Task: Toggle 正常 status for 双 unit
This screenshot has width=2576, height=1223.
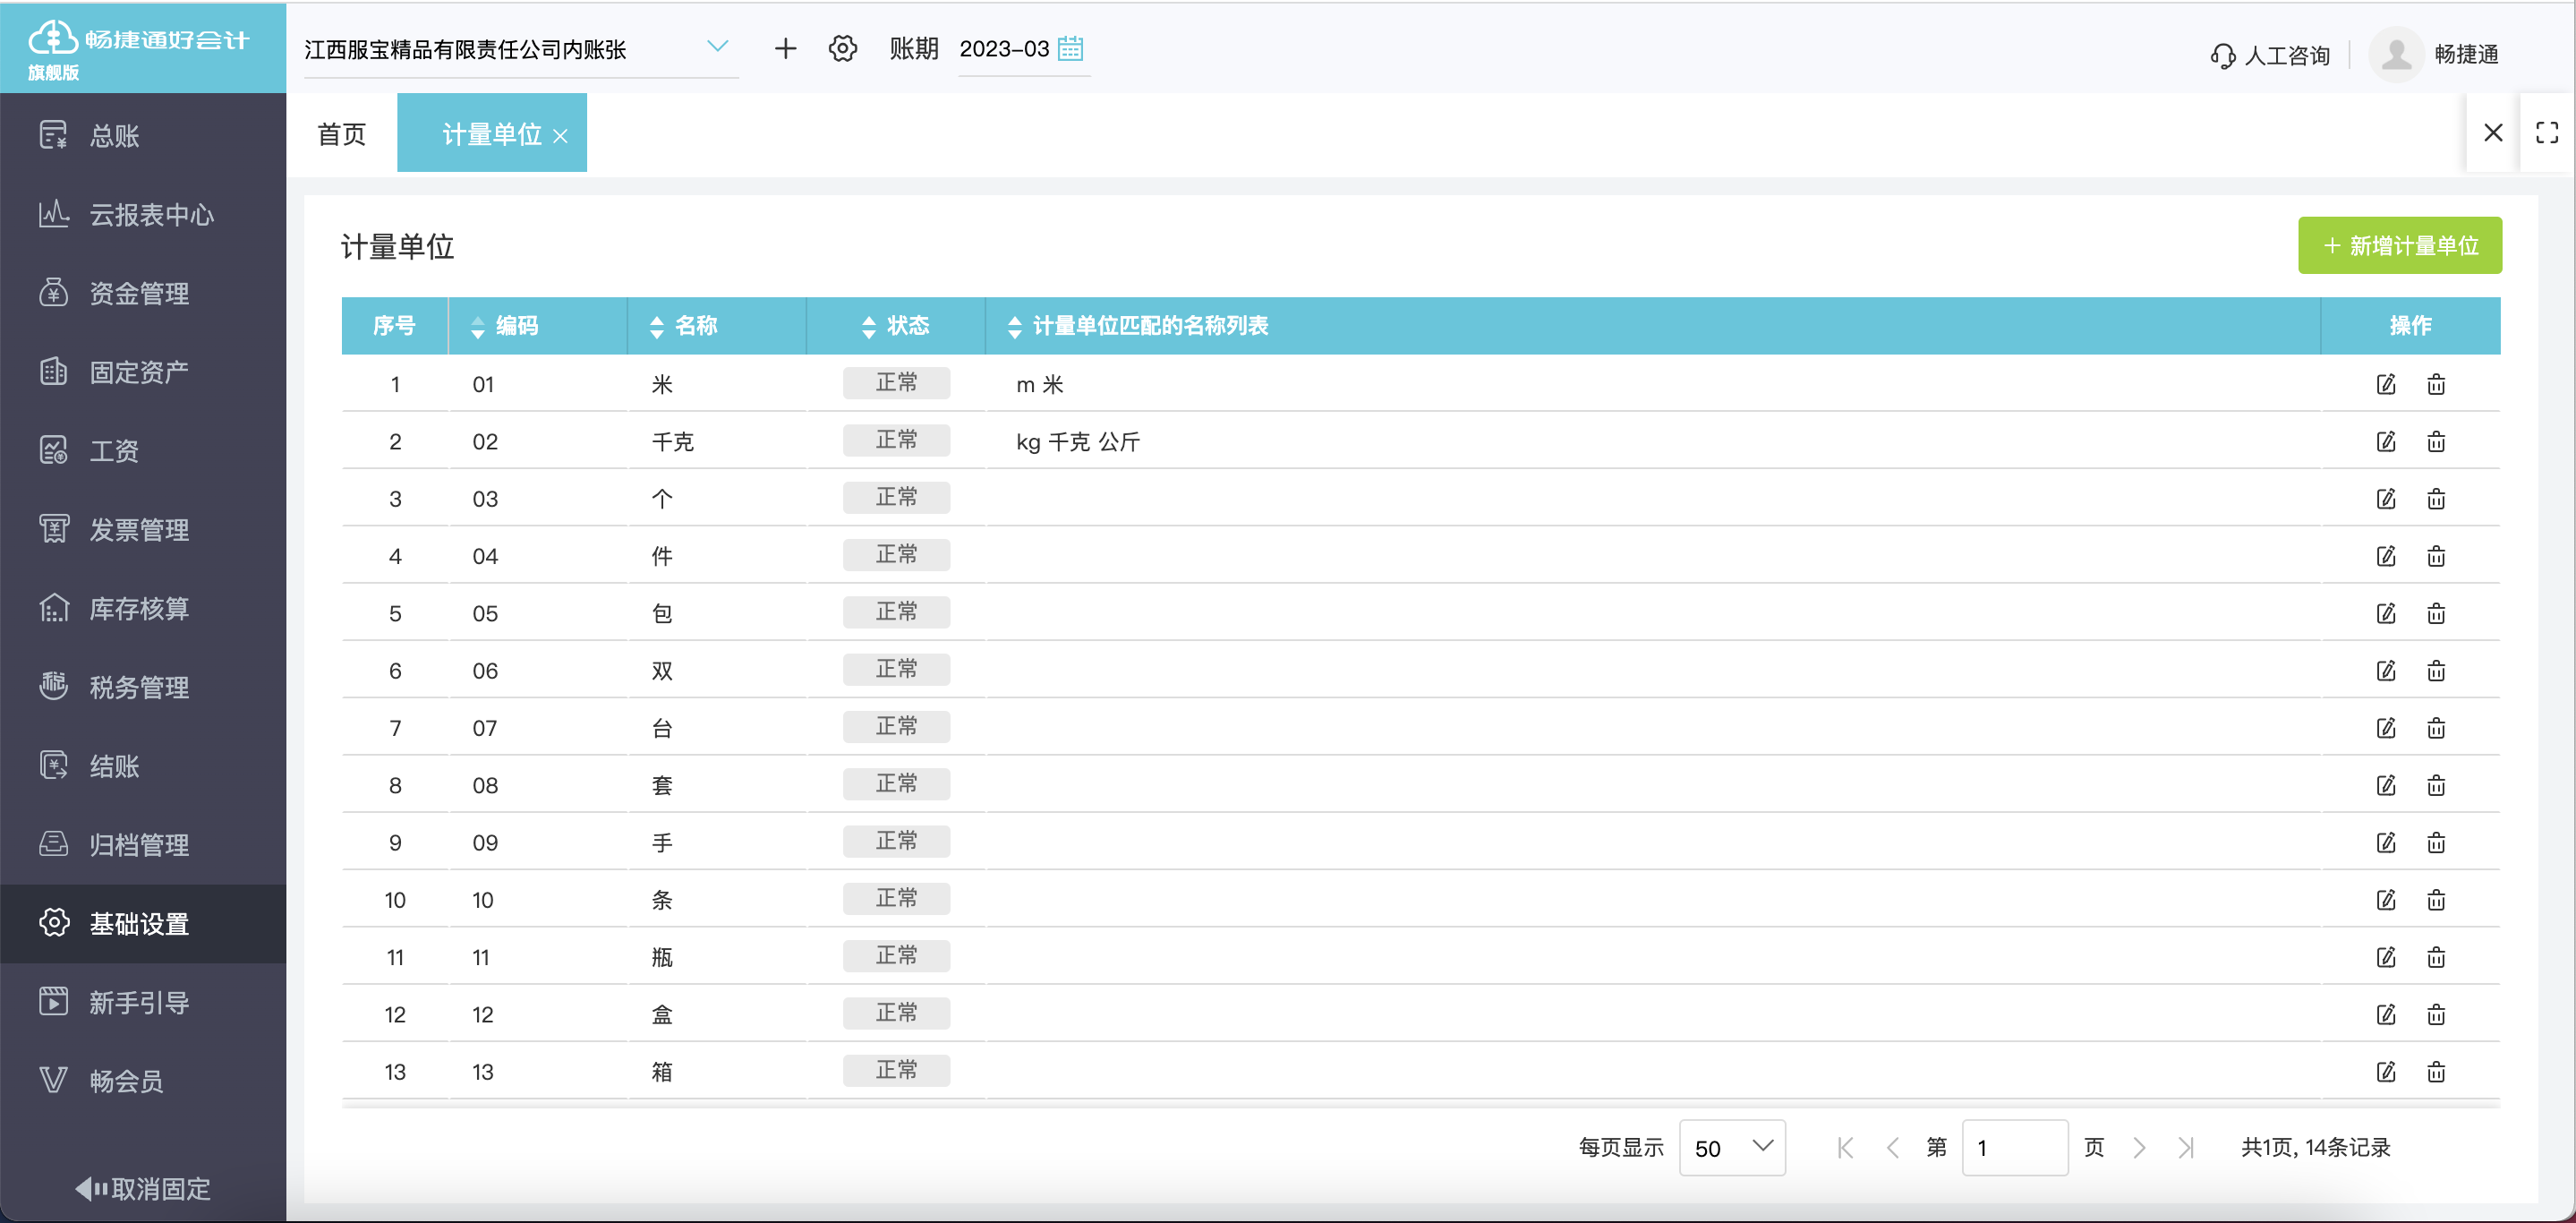Action: click(x=899, y=669)
